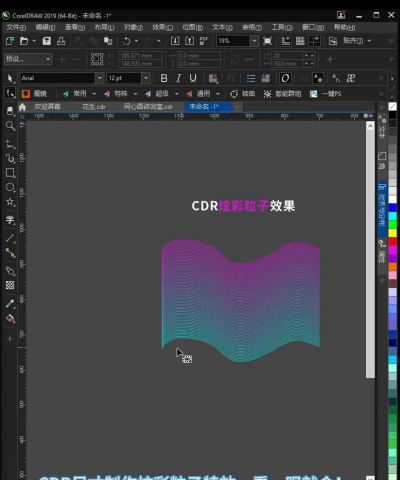This screenshot has width=400, height=480.
Task: Open the 效果 Effects menu
Action: (x=162, y=27)
